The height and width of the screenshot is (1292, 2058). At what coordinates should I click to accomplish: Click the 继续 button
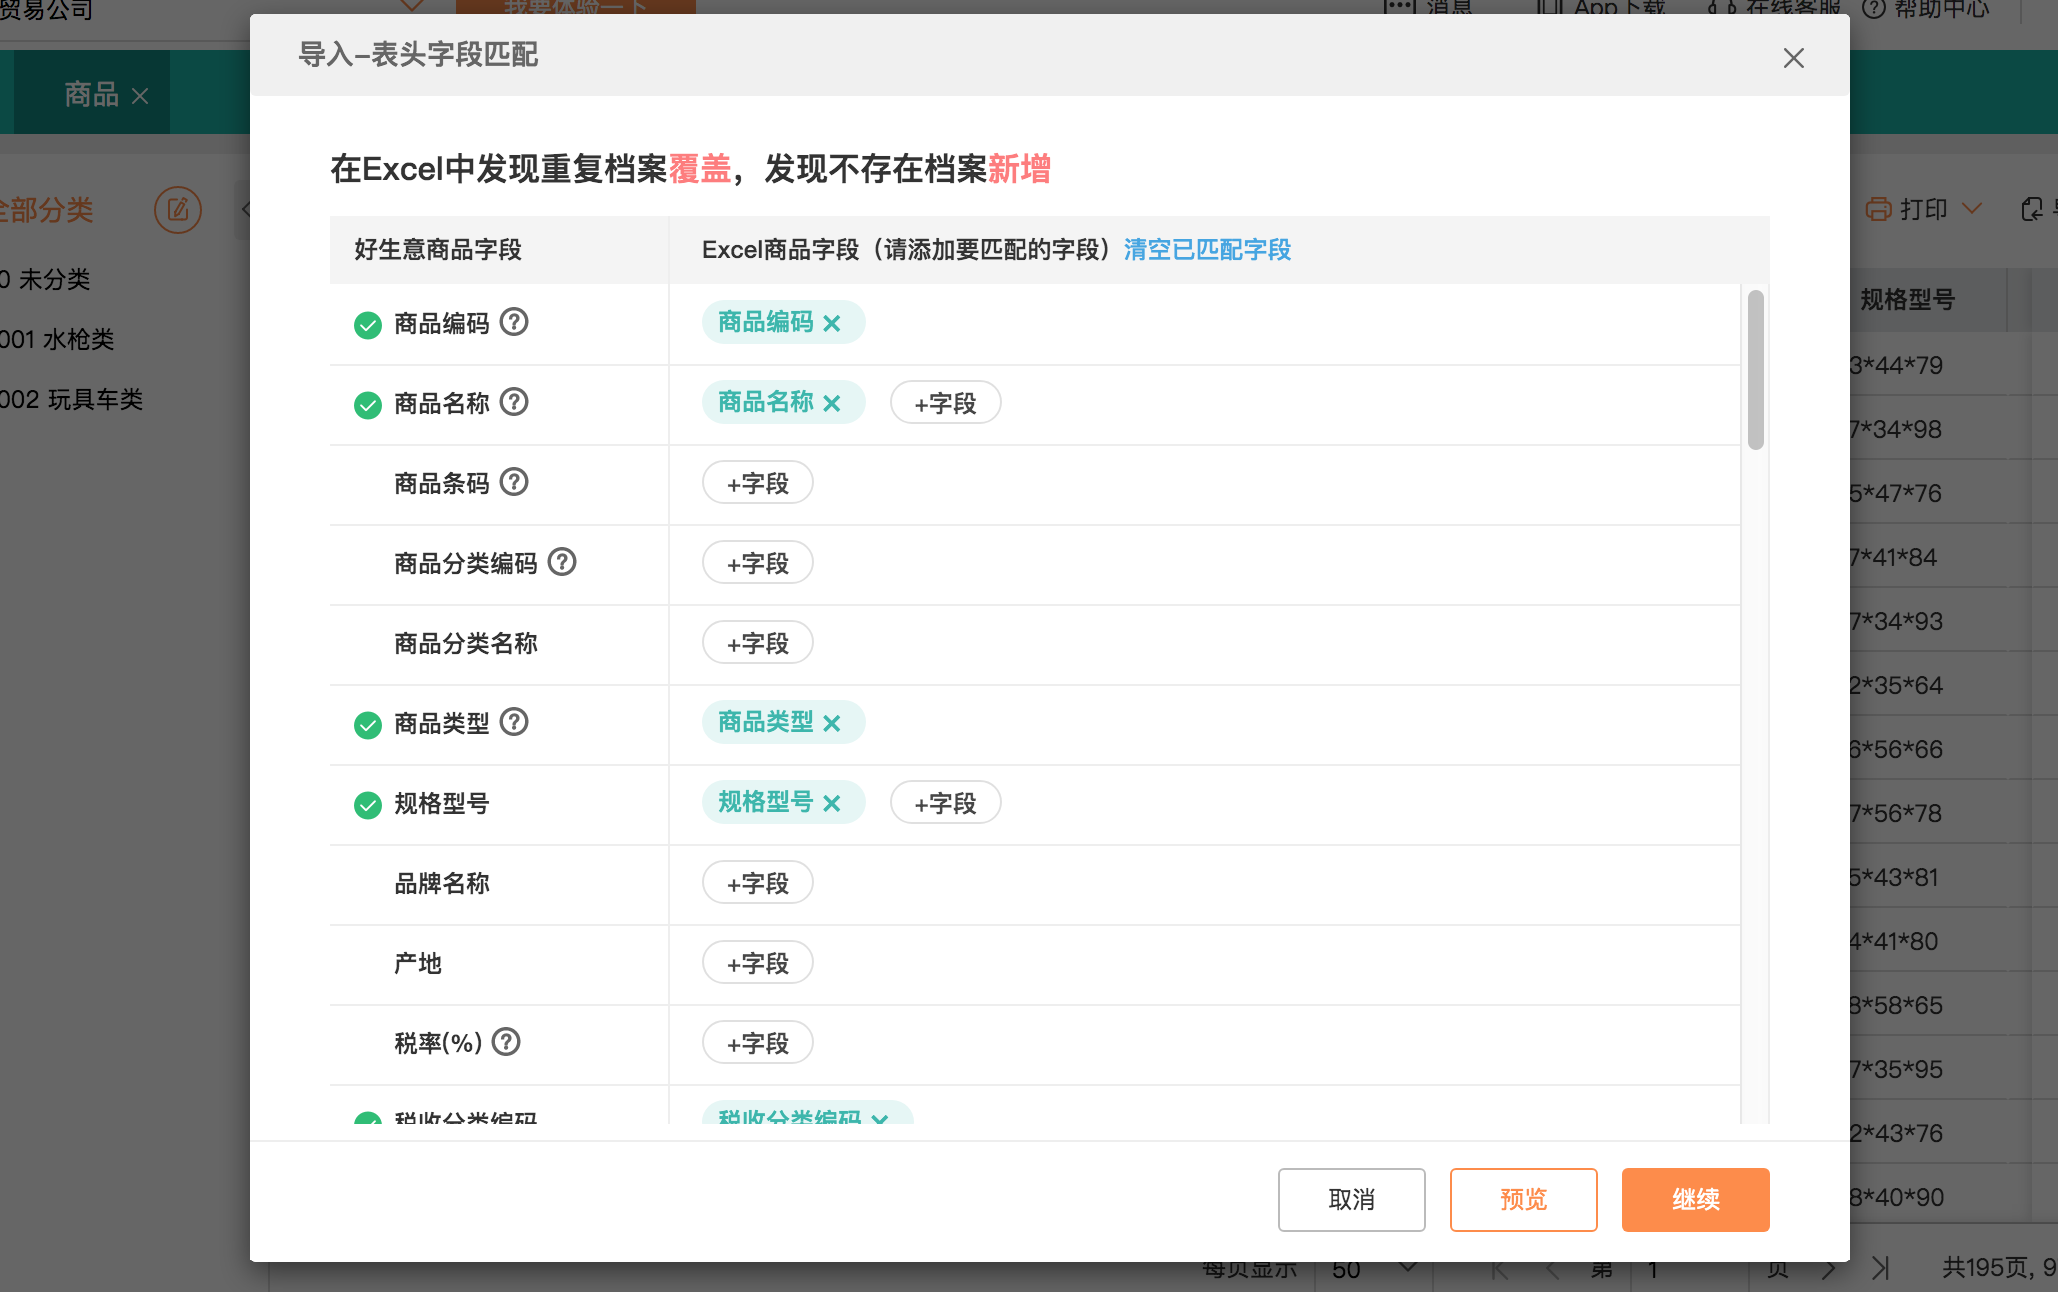(x=1693, y=1198)
